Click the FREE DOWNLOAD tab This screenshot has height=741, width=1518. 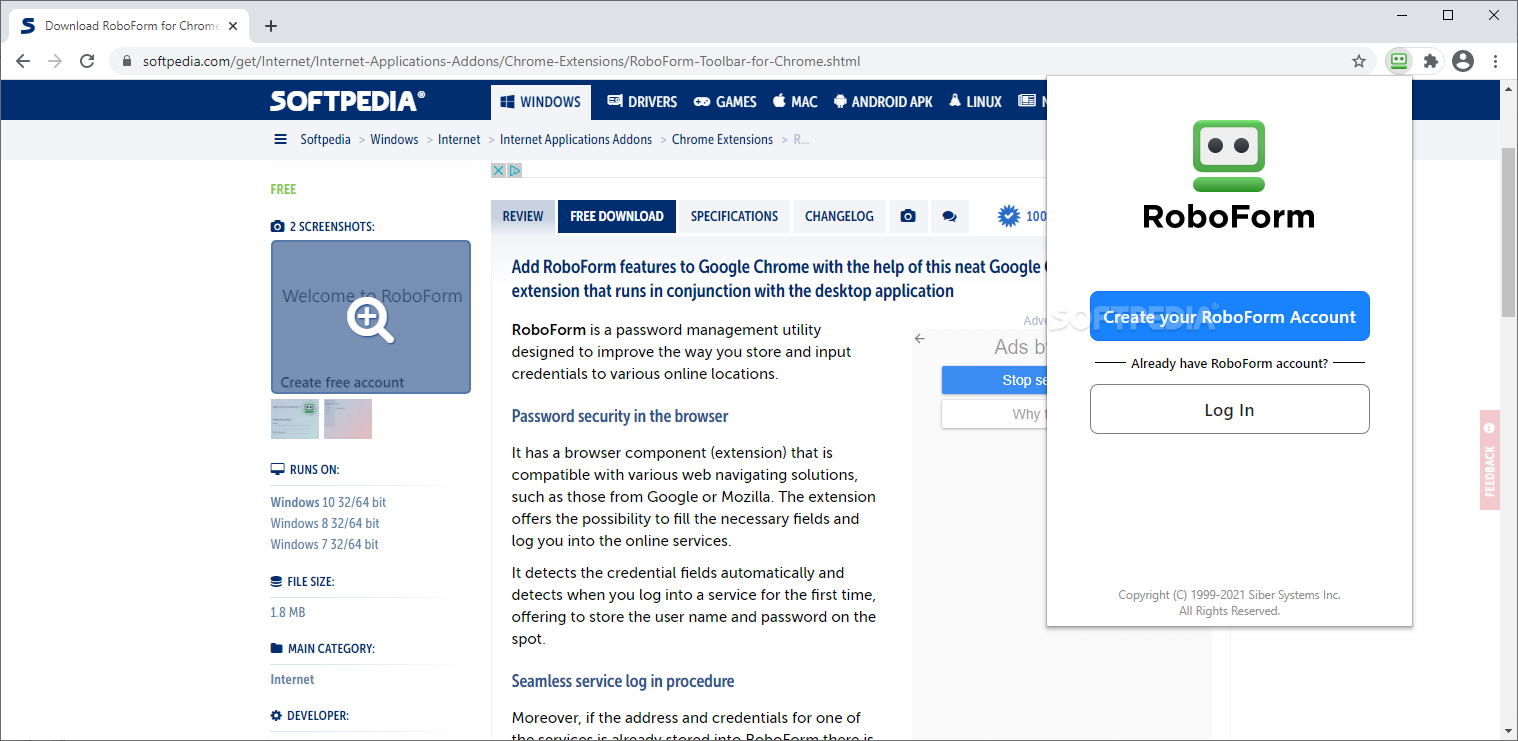617,216
